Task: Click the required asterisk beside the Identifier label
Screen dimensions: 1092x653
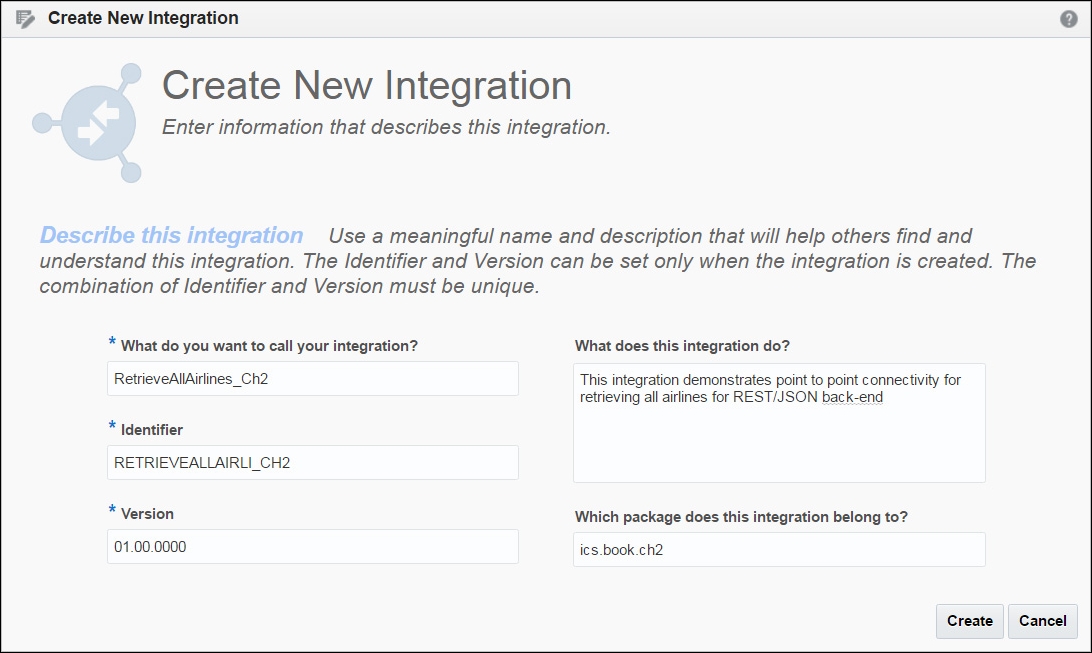Action: (112, 428)
